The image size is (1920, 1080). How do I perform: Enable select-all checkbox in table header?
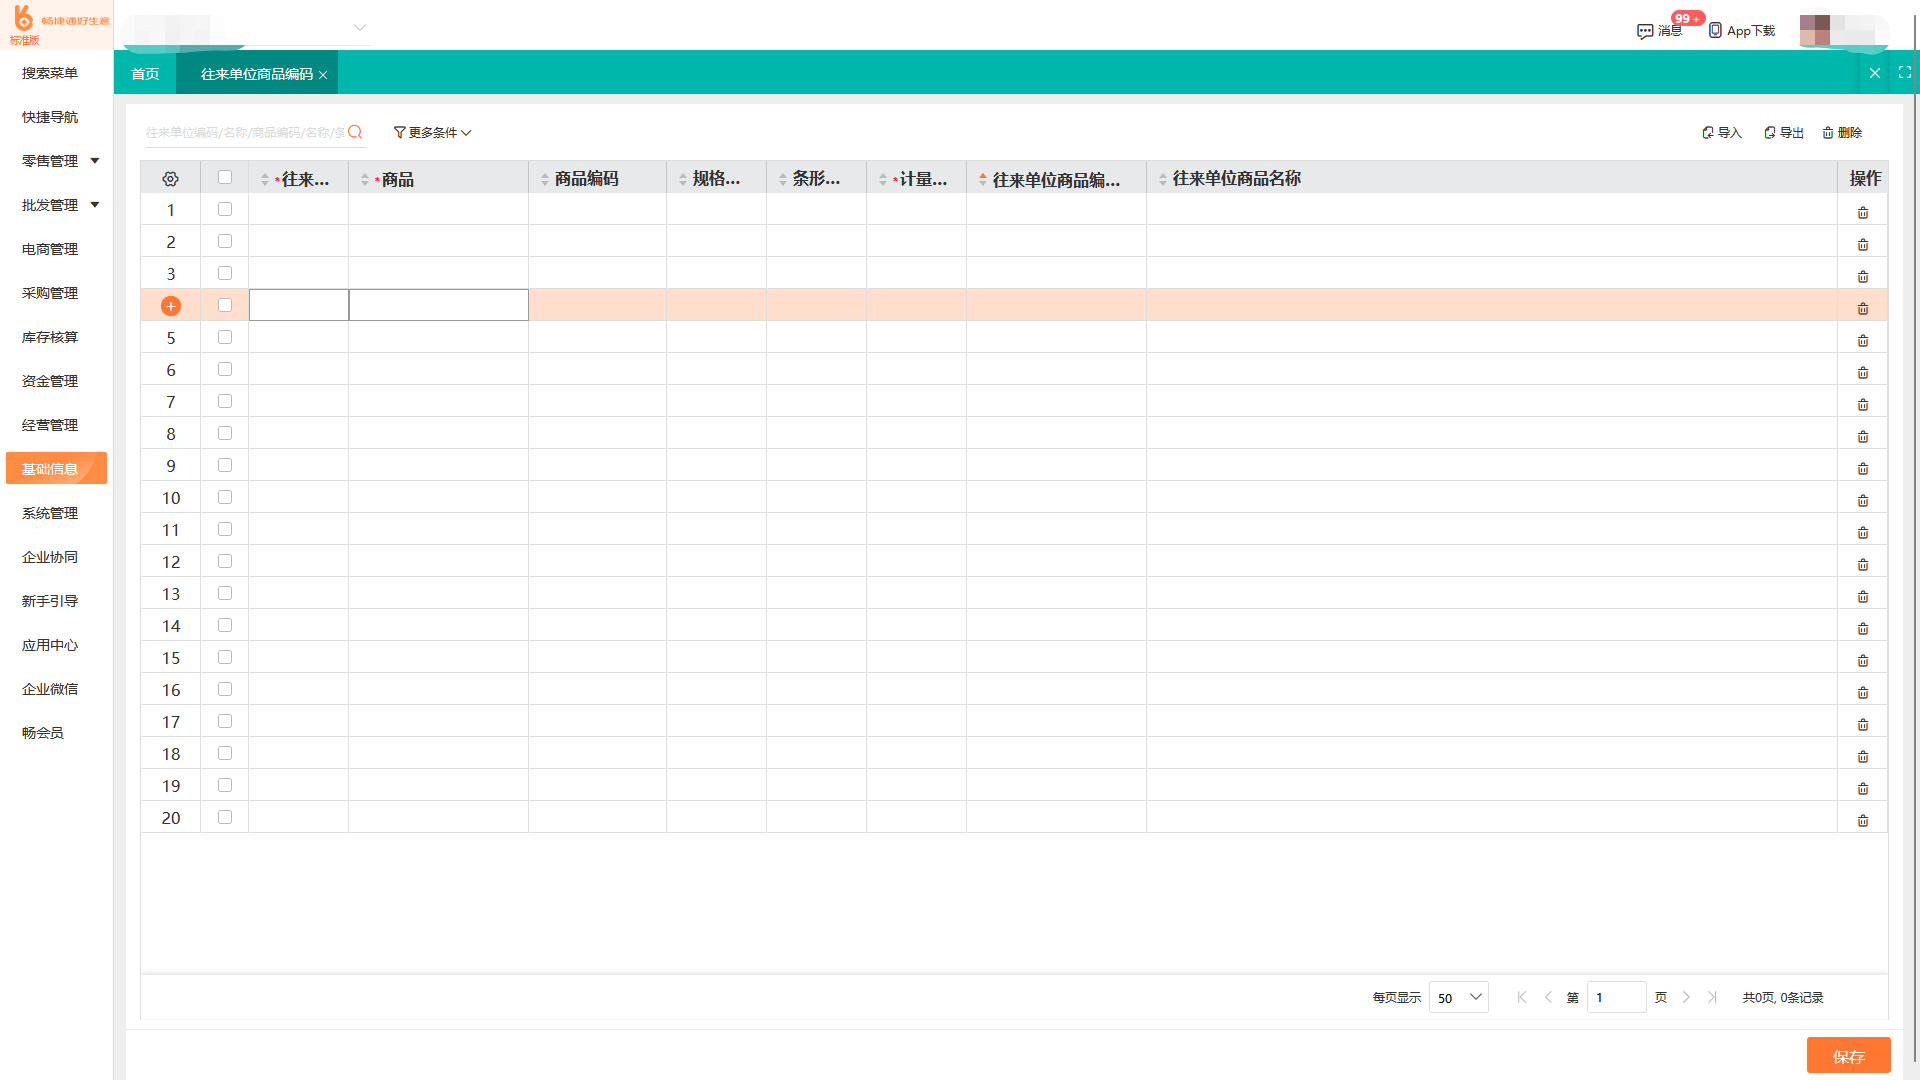(x=224, y=178)
